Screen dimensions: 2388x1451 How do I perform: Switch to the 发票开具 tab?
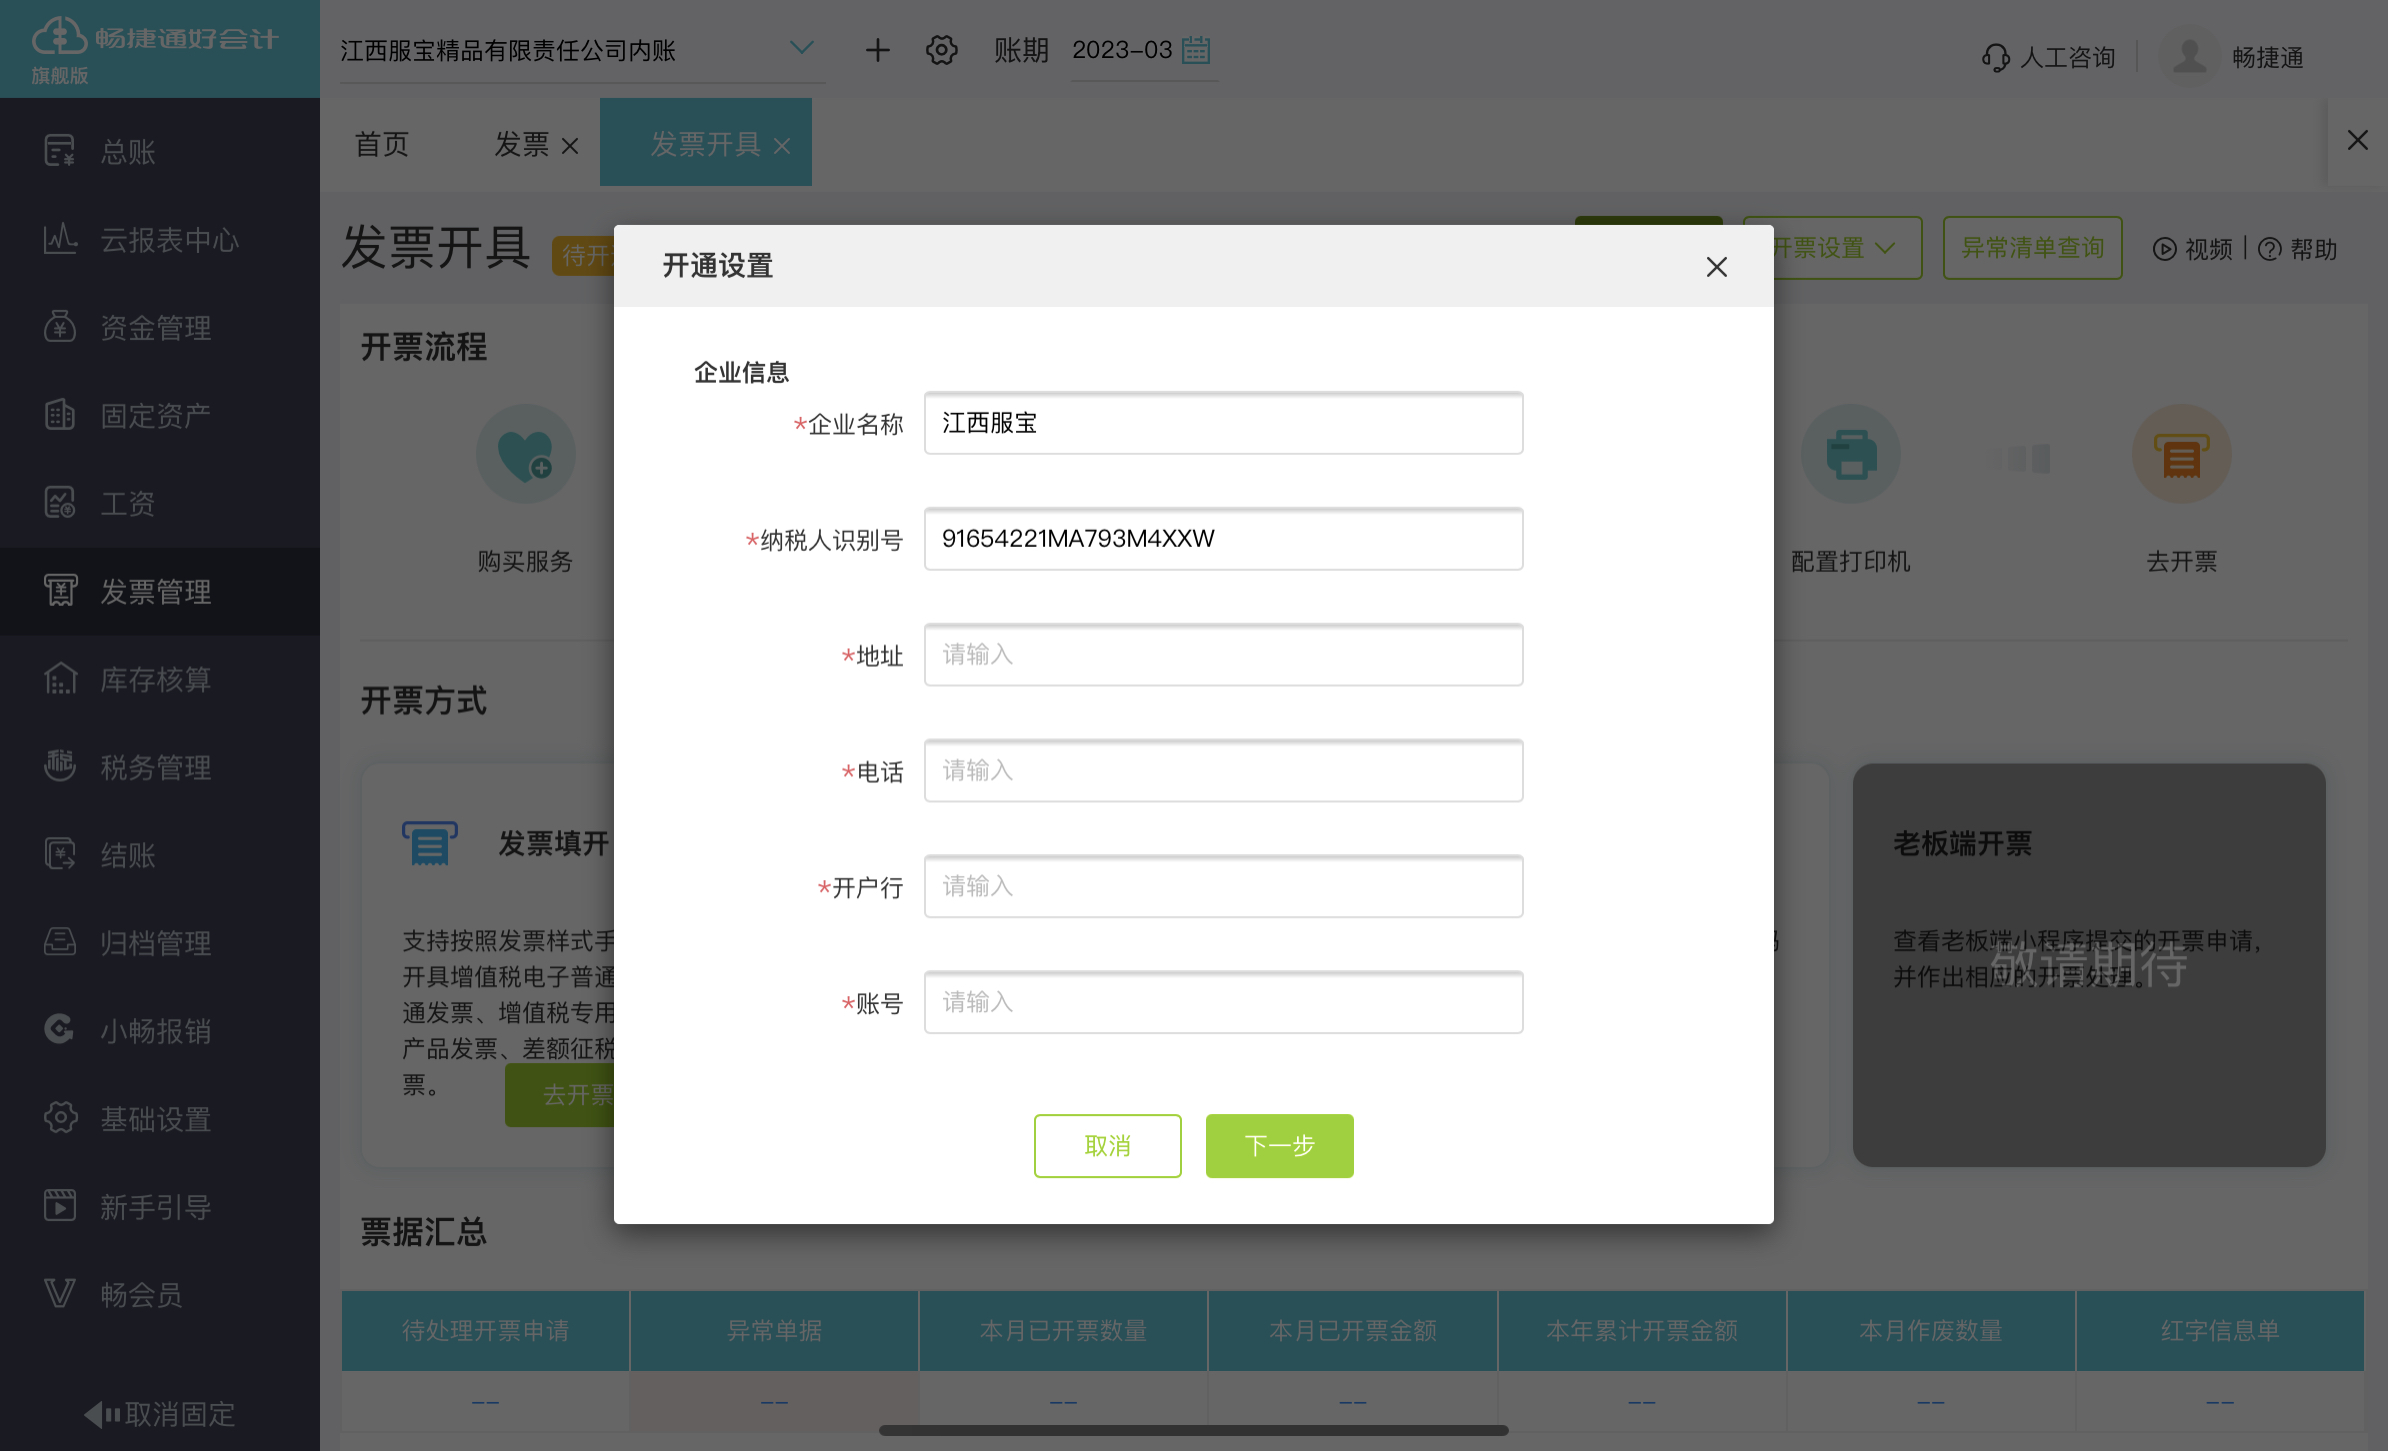(x=704, y=143)
